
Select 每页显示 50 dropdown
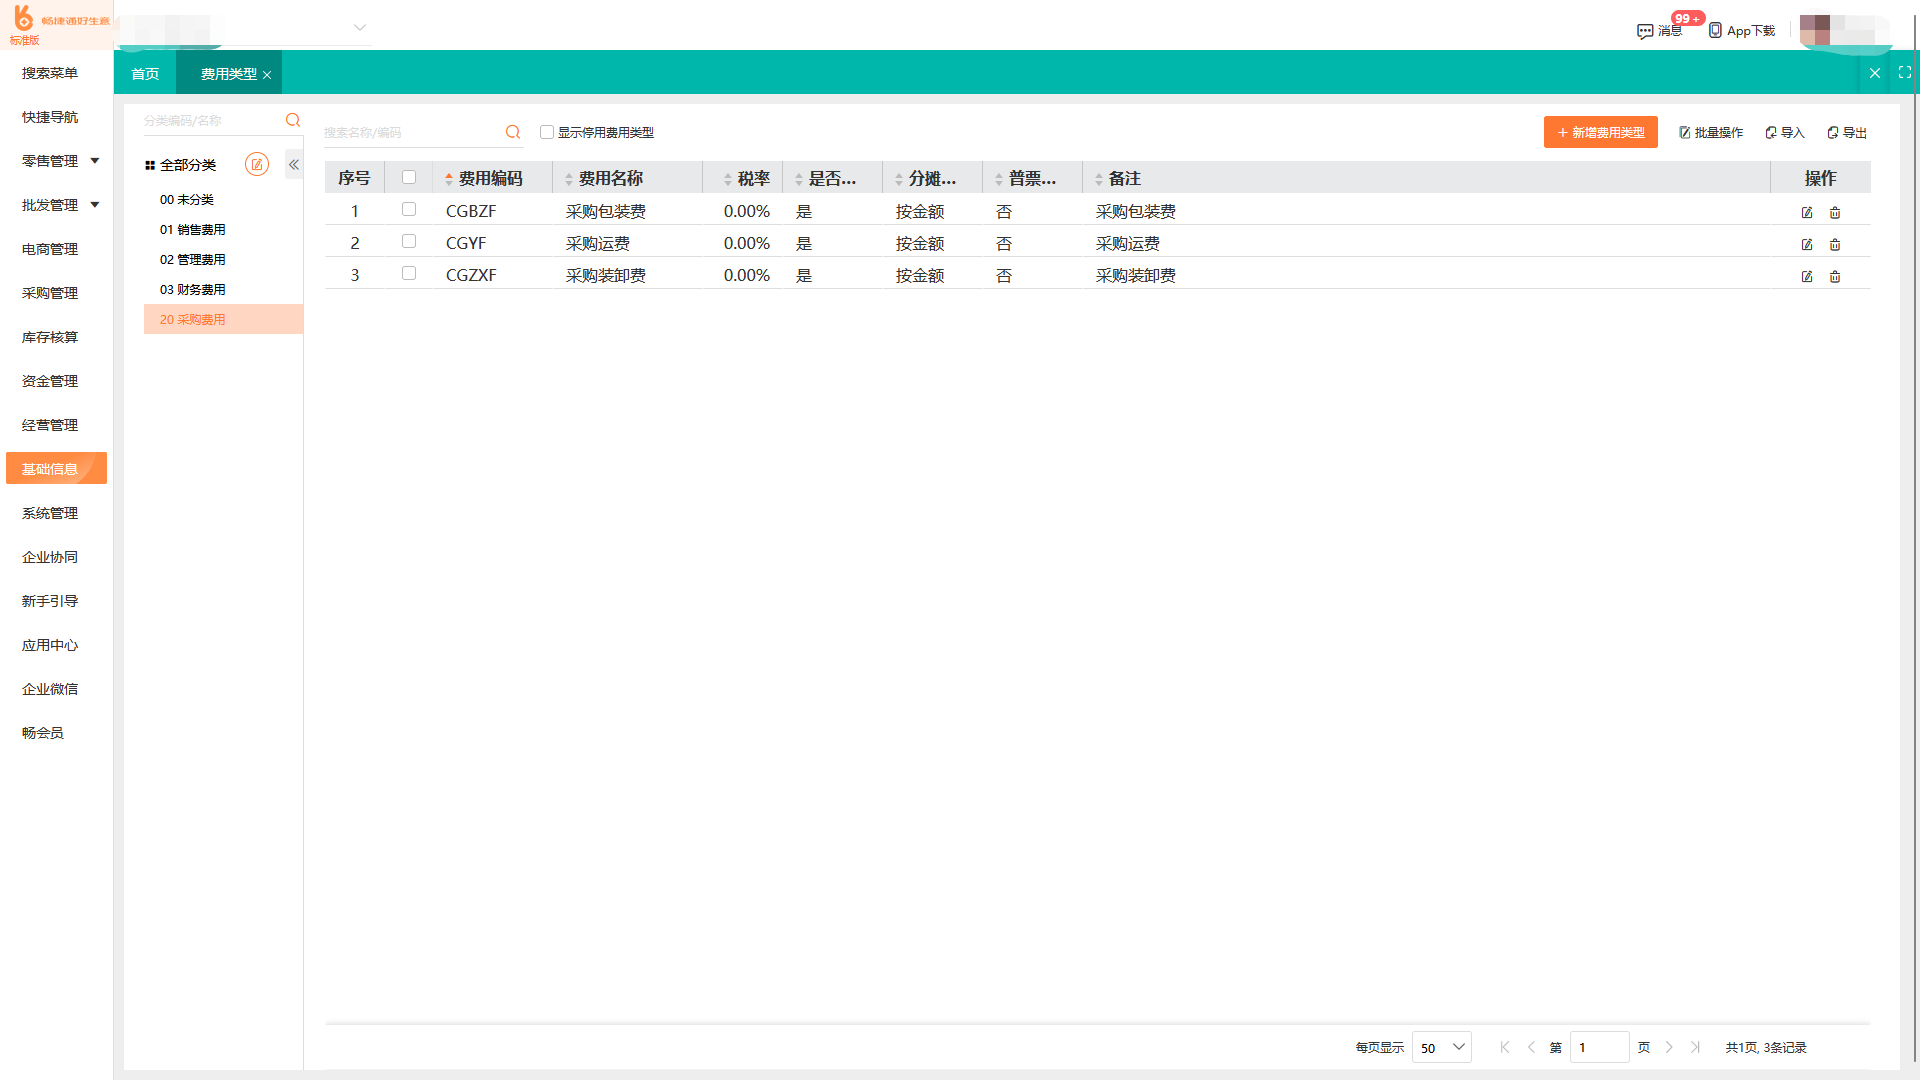pos(1439,1047)
